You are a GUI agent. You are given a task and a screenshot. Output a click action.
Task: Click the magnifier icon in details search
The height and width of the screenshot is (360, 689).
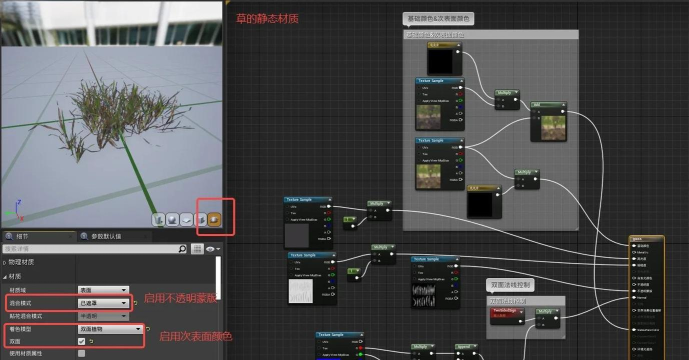pos(182,249)
